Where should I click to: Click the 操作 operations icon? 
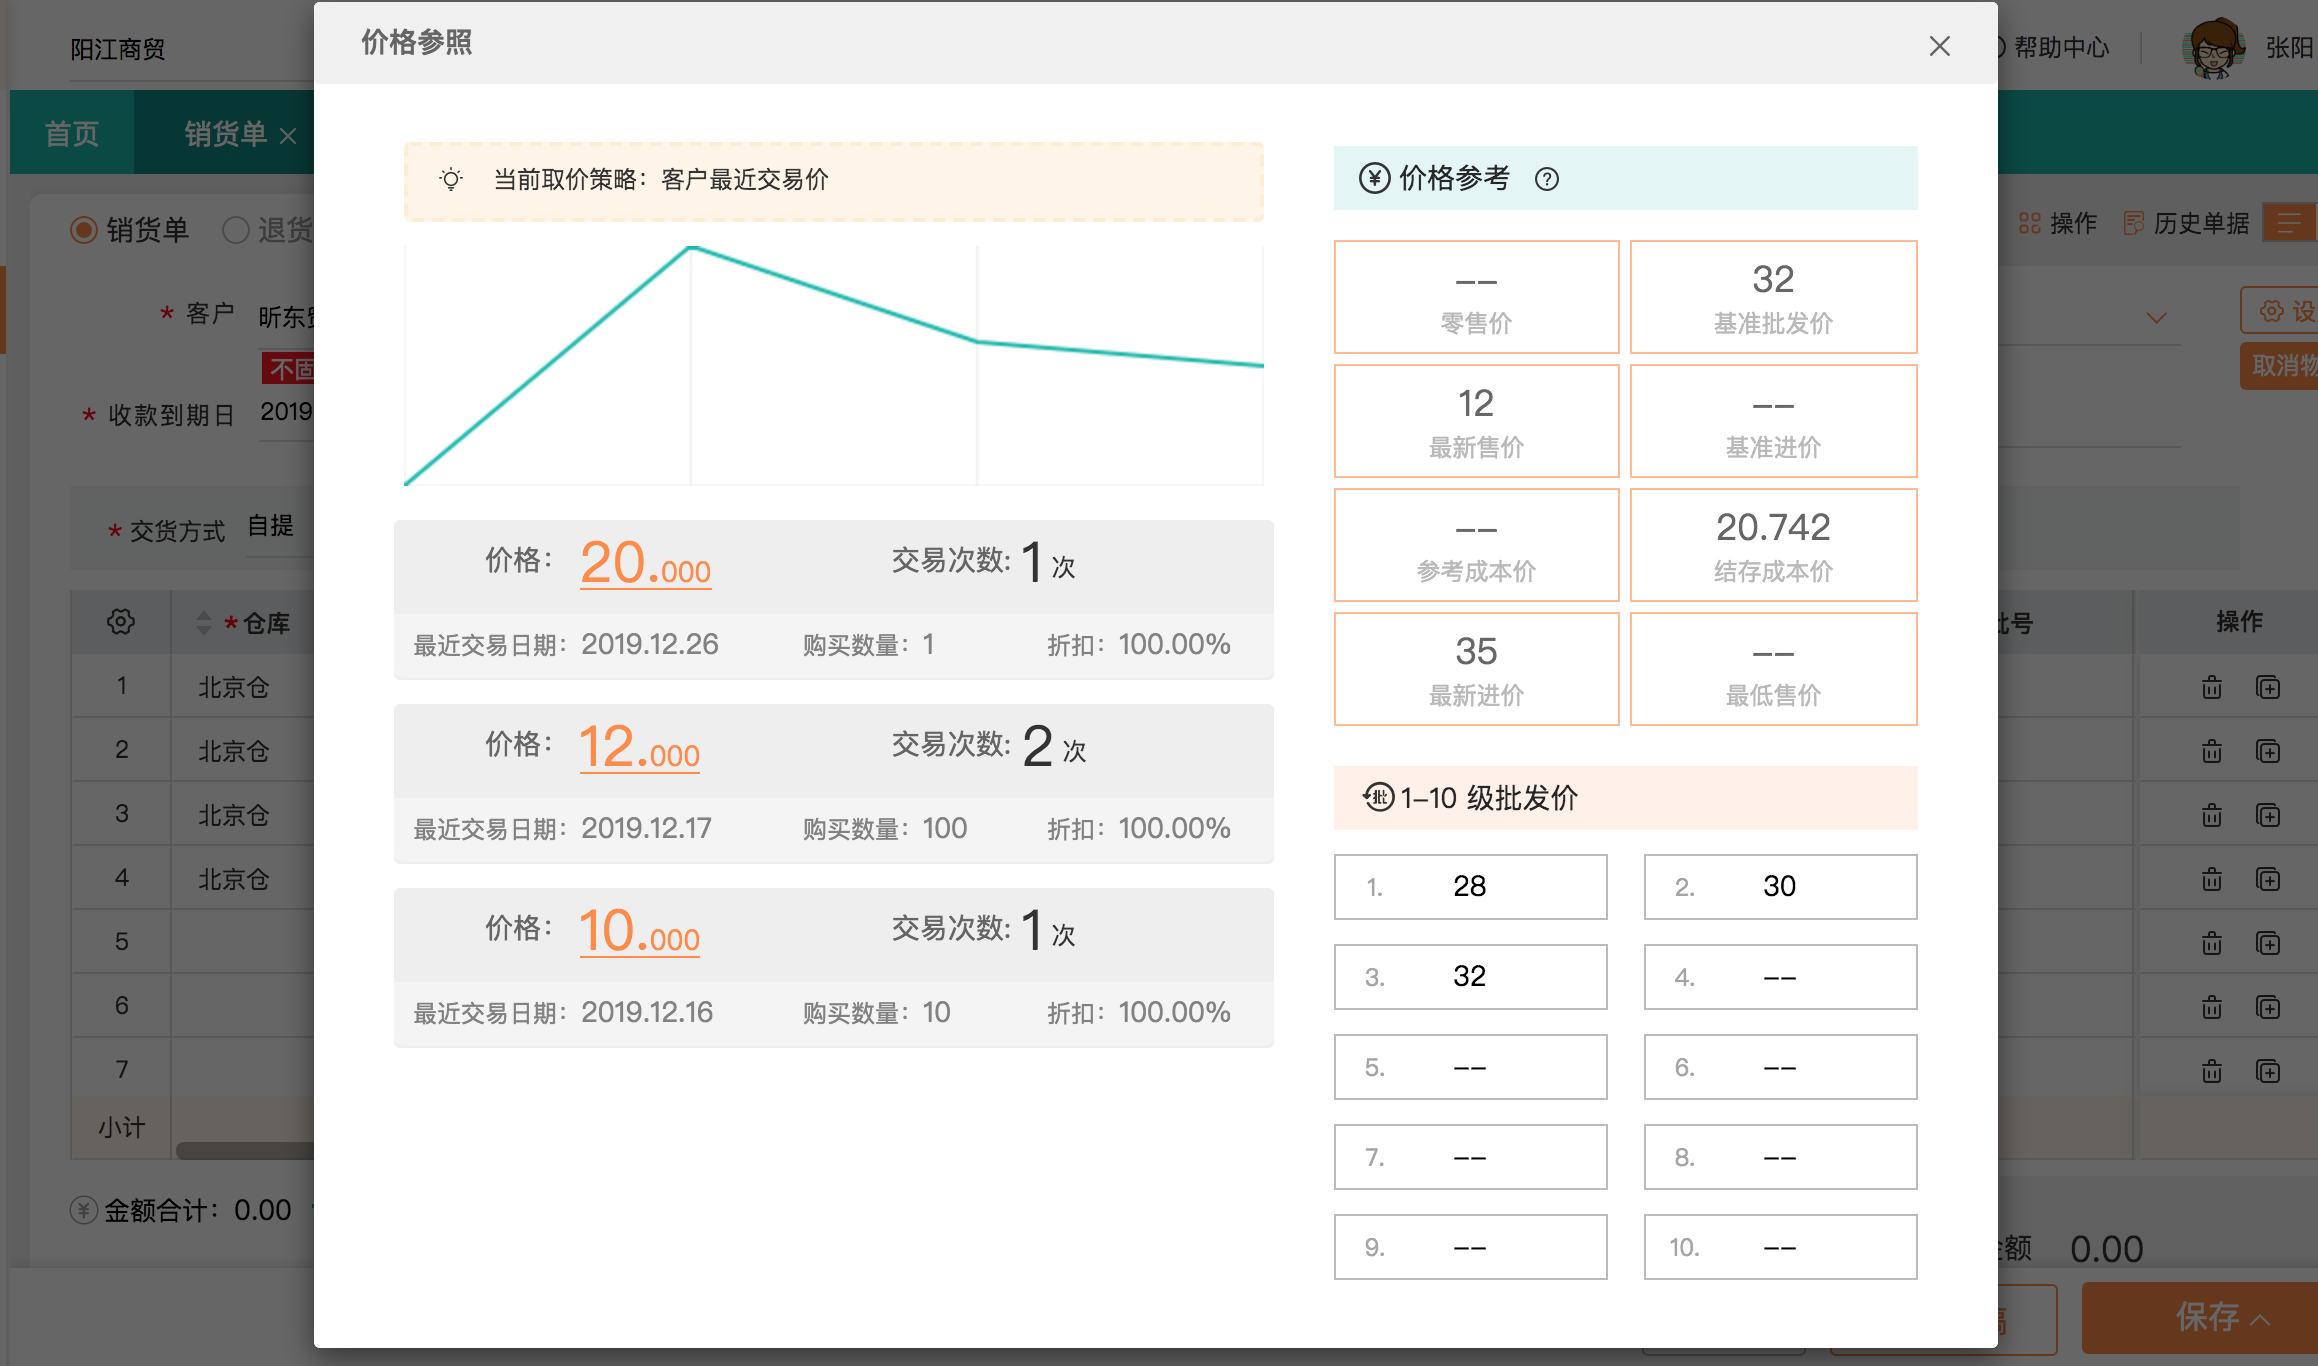2024,228
